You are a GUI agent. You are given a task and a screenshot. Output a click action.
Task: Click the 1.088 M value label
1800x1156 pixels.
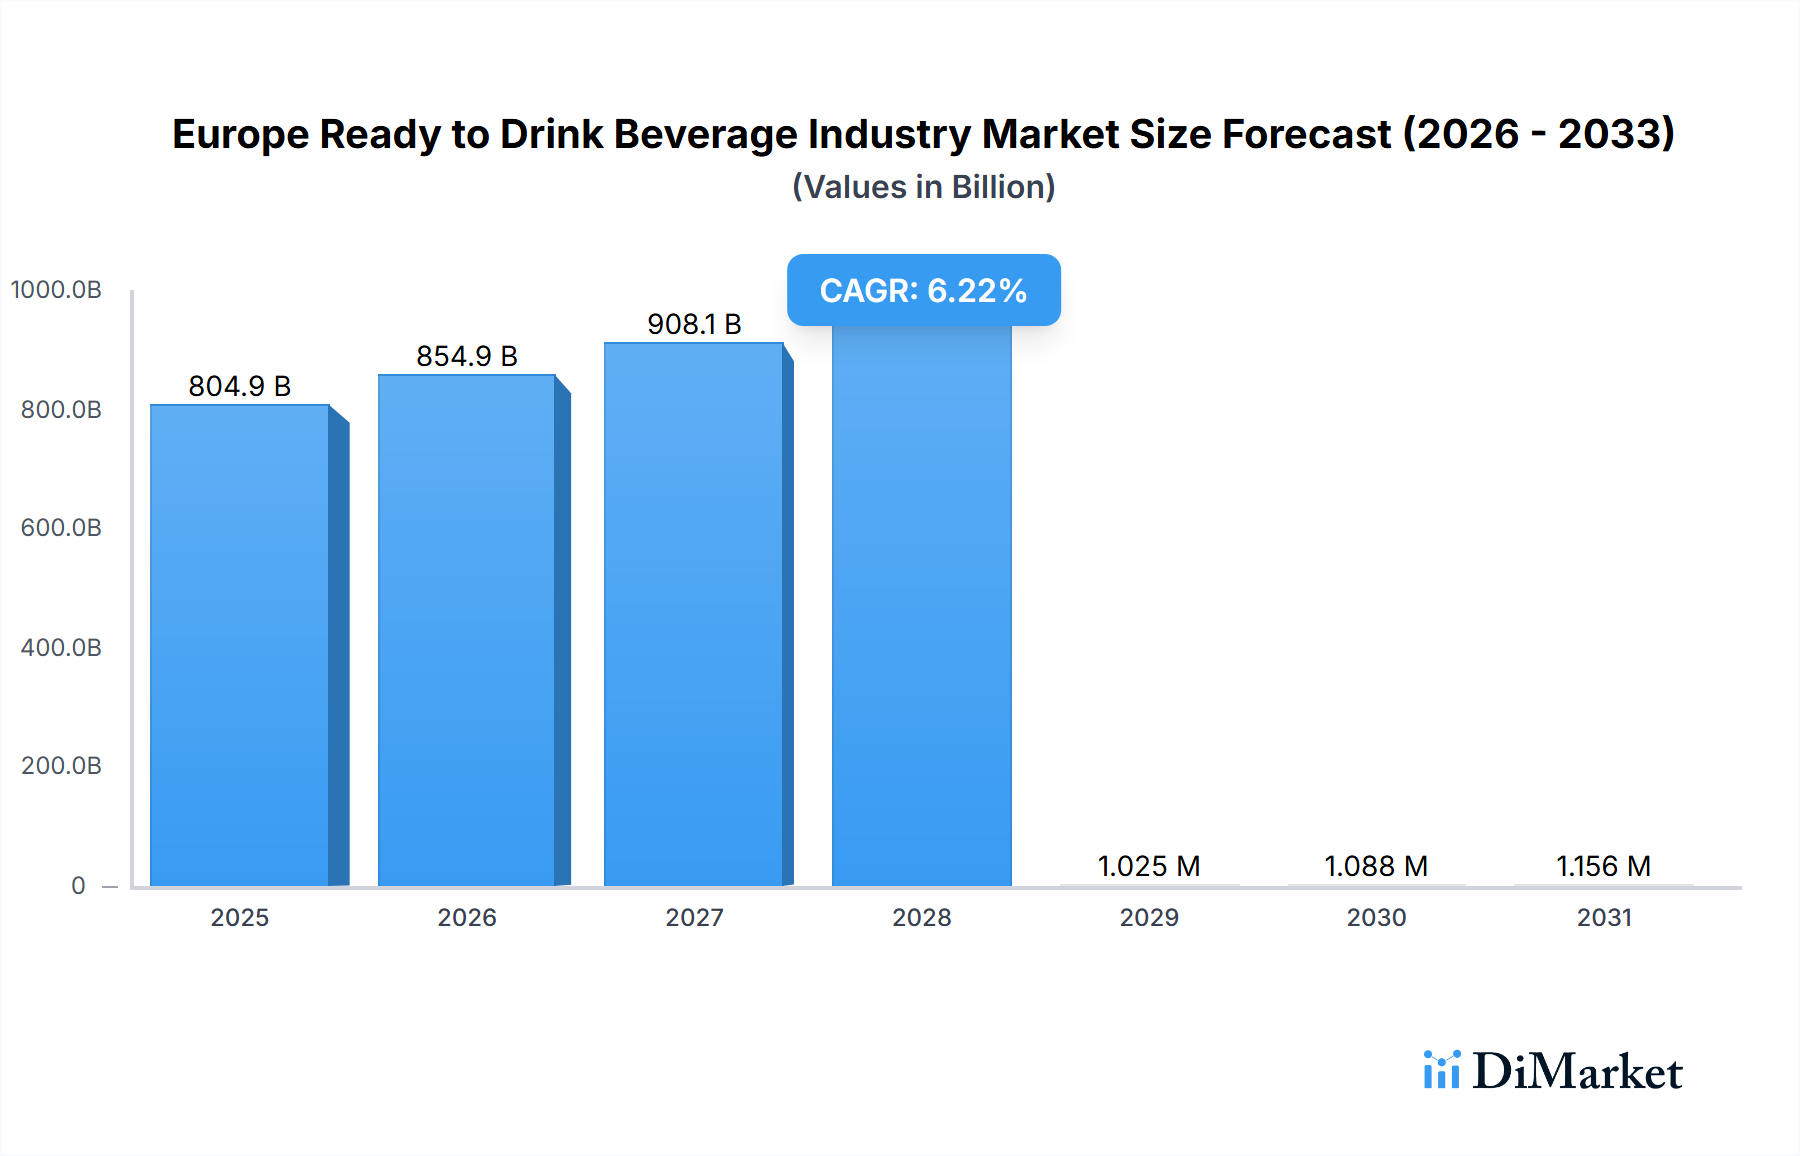click(1376, 866)
